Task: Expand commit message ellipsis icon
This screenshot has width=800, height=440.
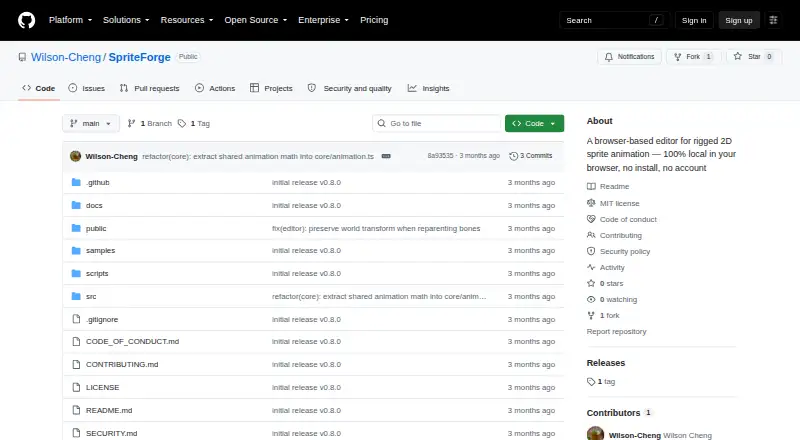Action: point(386,156)
